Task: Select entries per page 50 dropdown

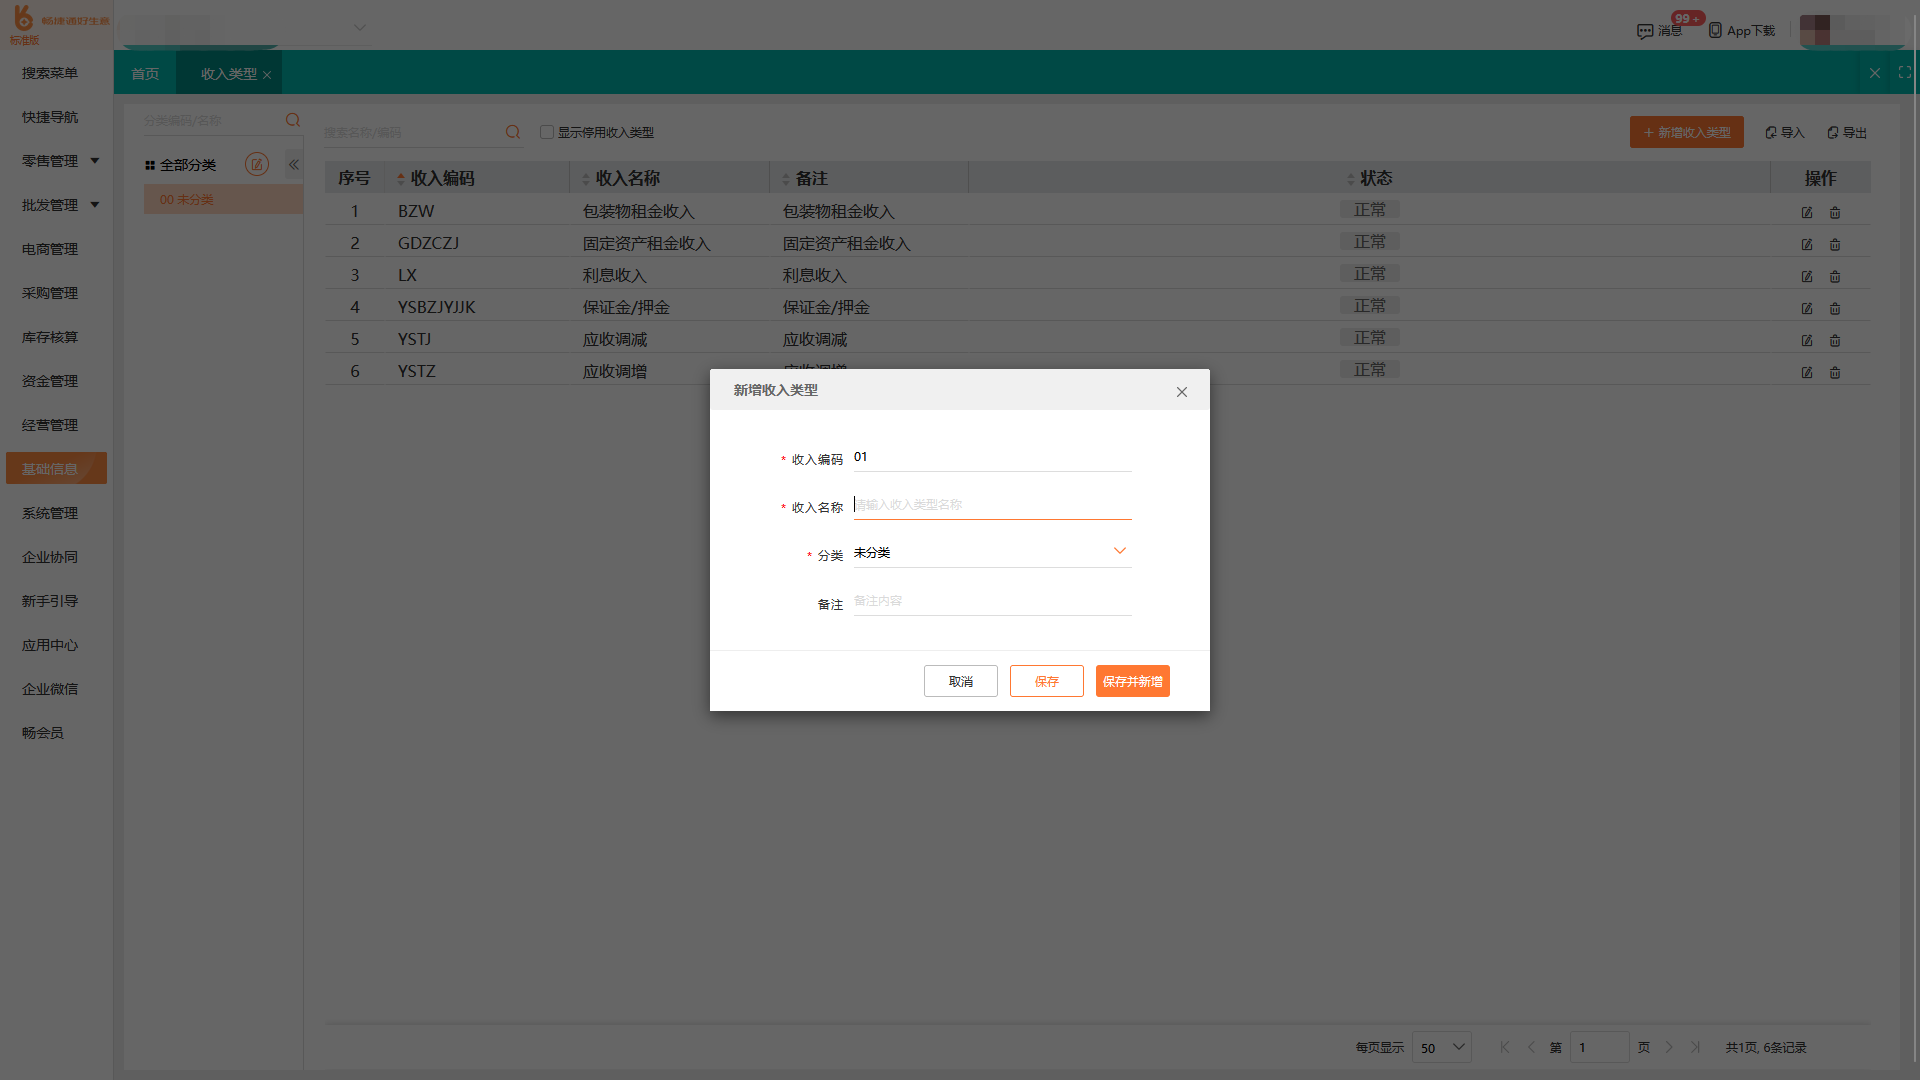Action: (1441, 1047)
